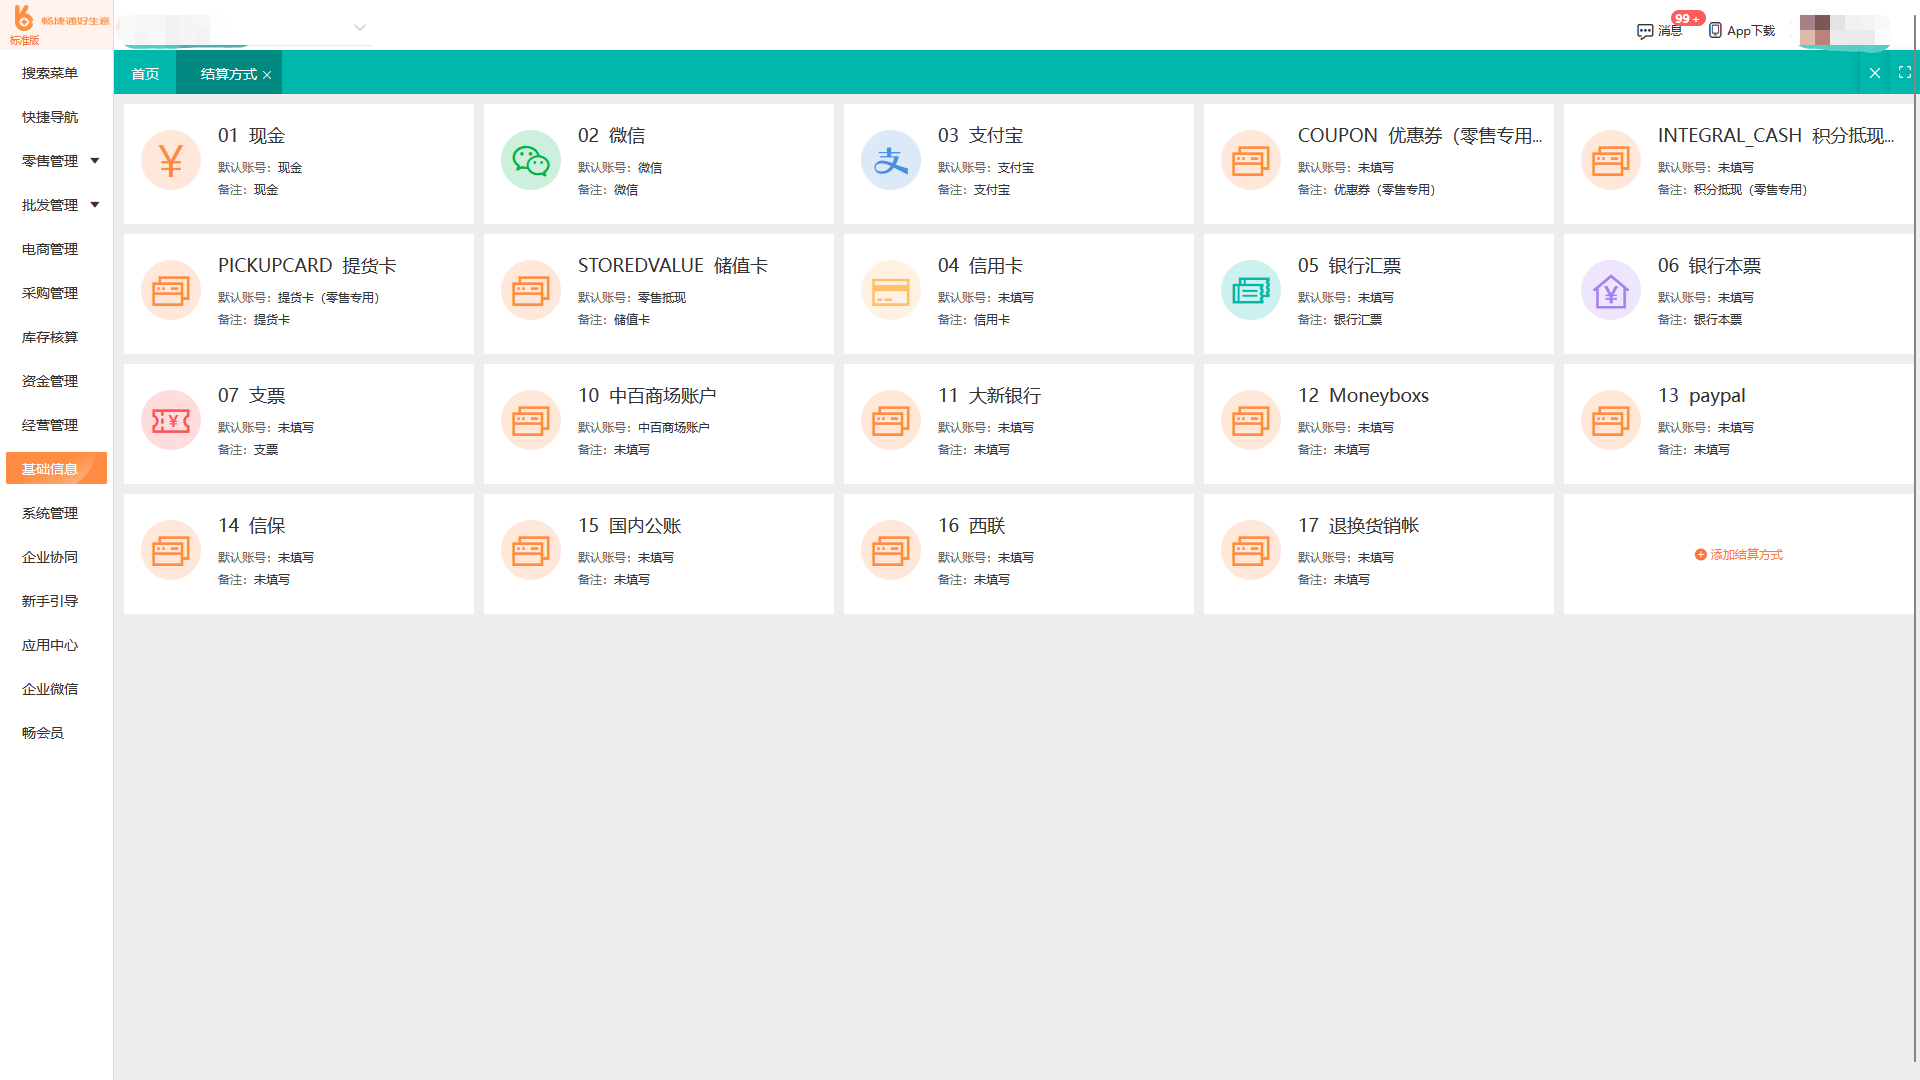Screen dimensions: 1920x1080
Task: Click the credit card payment icon
Action: (890, 289)
